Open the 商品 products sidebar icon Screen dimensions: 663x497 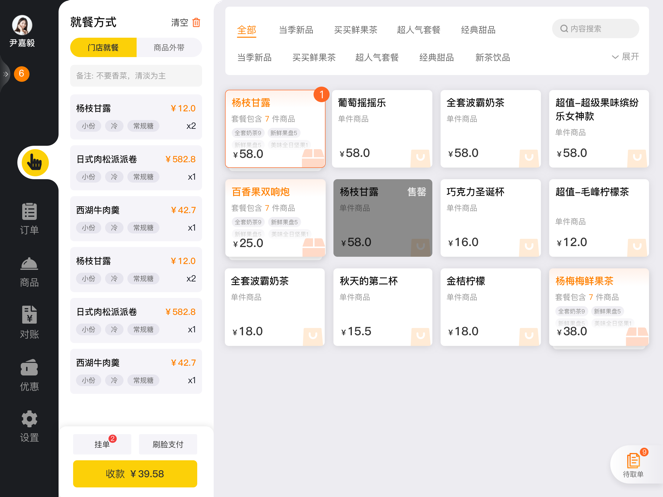pyautogui.click(x=29, y=270)
